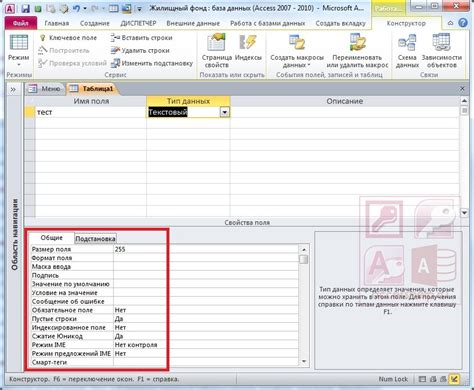Viewport: 474px width, 390px height.
Task: Select the Конструктор ribbon tab
Action: point(406,23)
